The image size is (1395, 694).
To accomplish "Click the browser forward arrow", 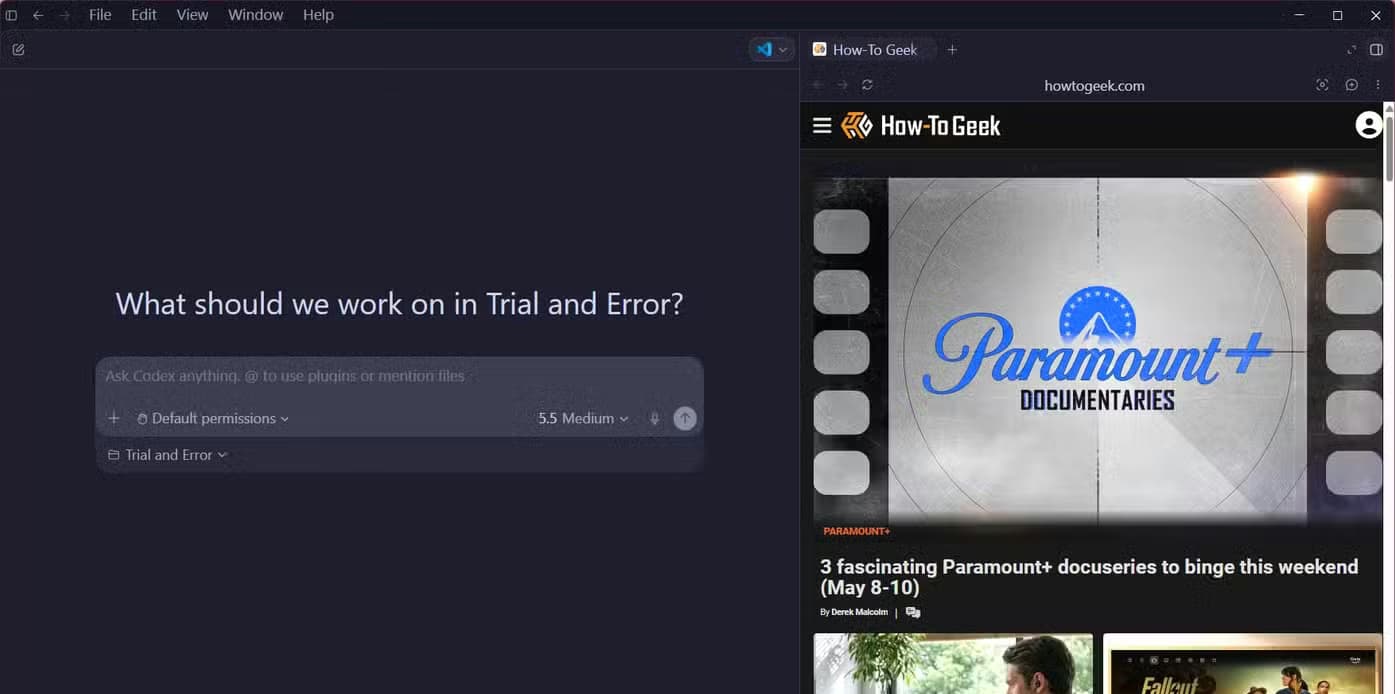I will point(842,85).
